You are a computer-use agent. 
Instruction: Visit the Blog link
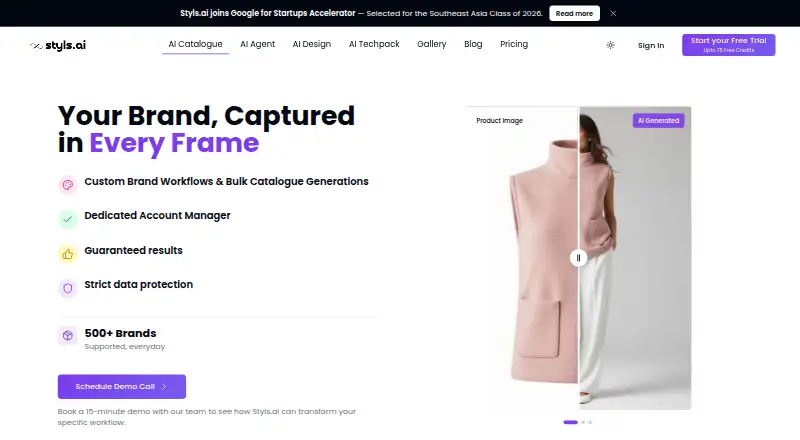pyautogui.click(x=473, y=44)
